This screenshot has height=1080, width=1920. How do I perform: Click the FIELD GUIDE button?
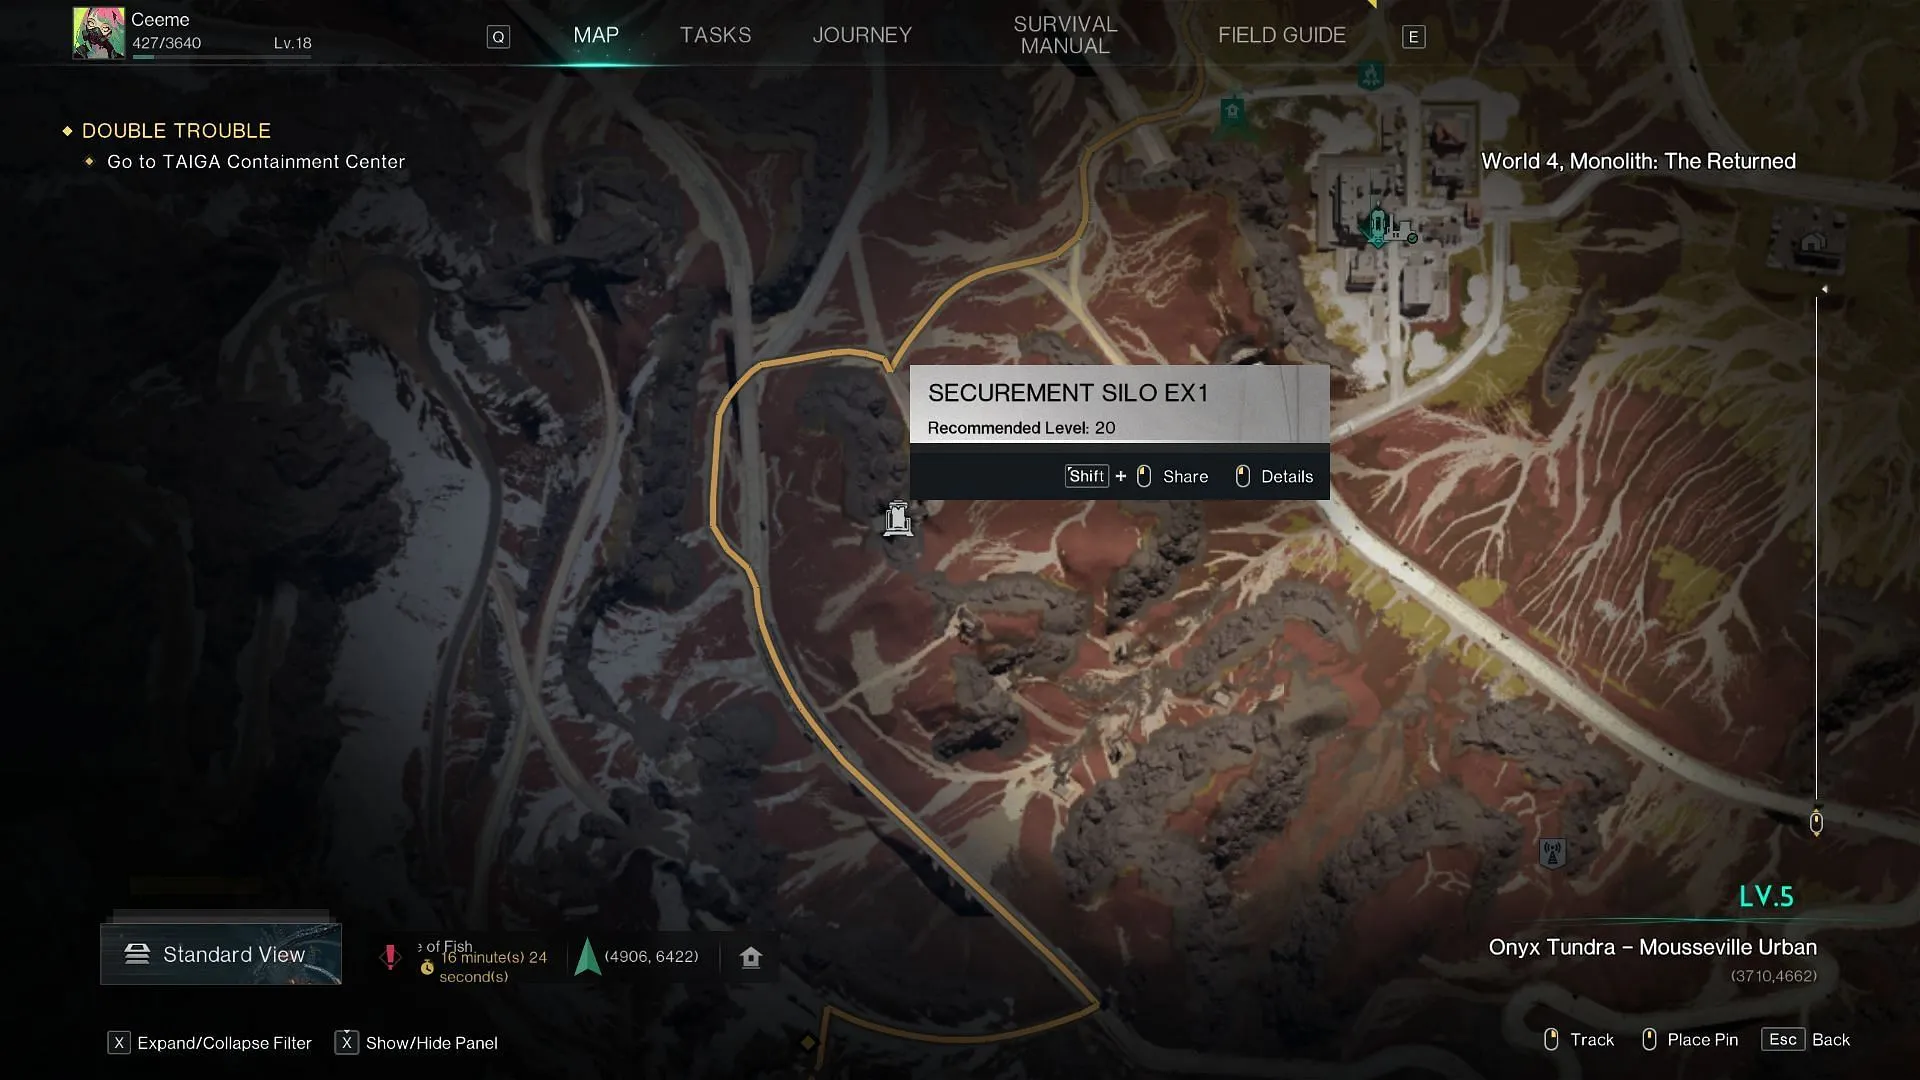pyautogui.click(x=1280, y=34)
